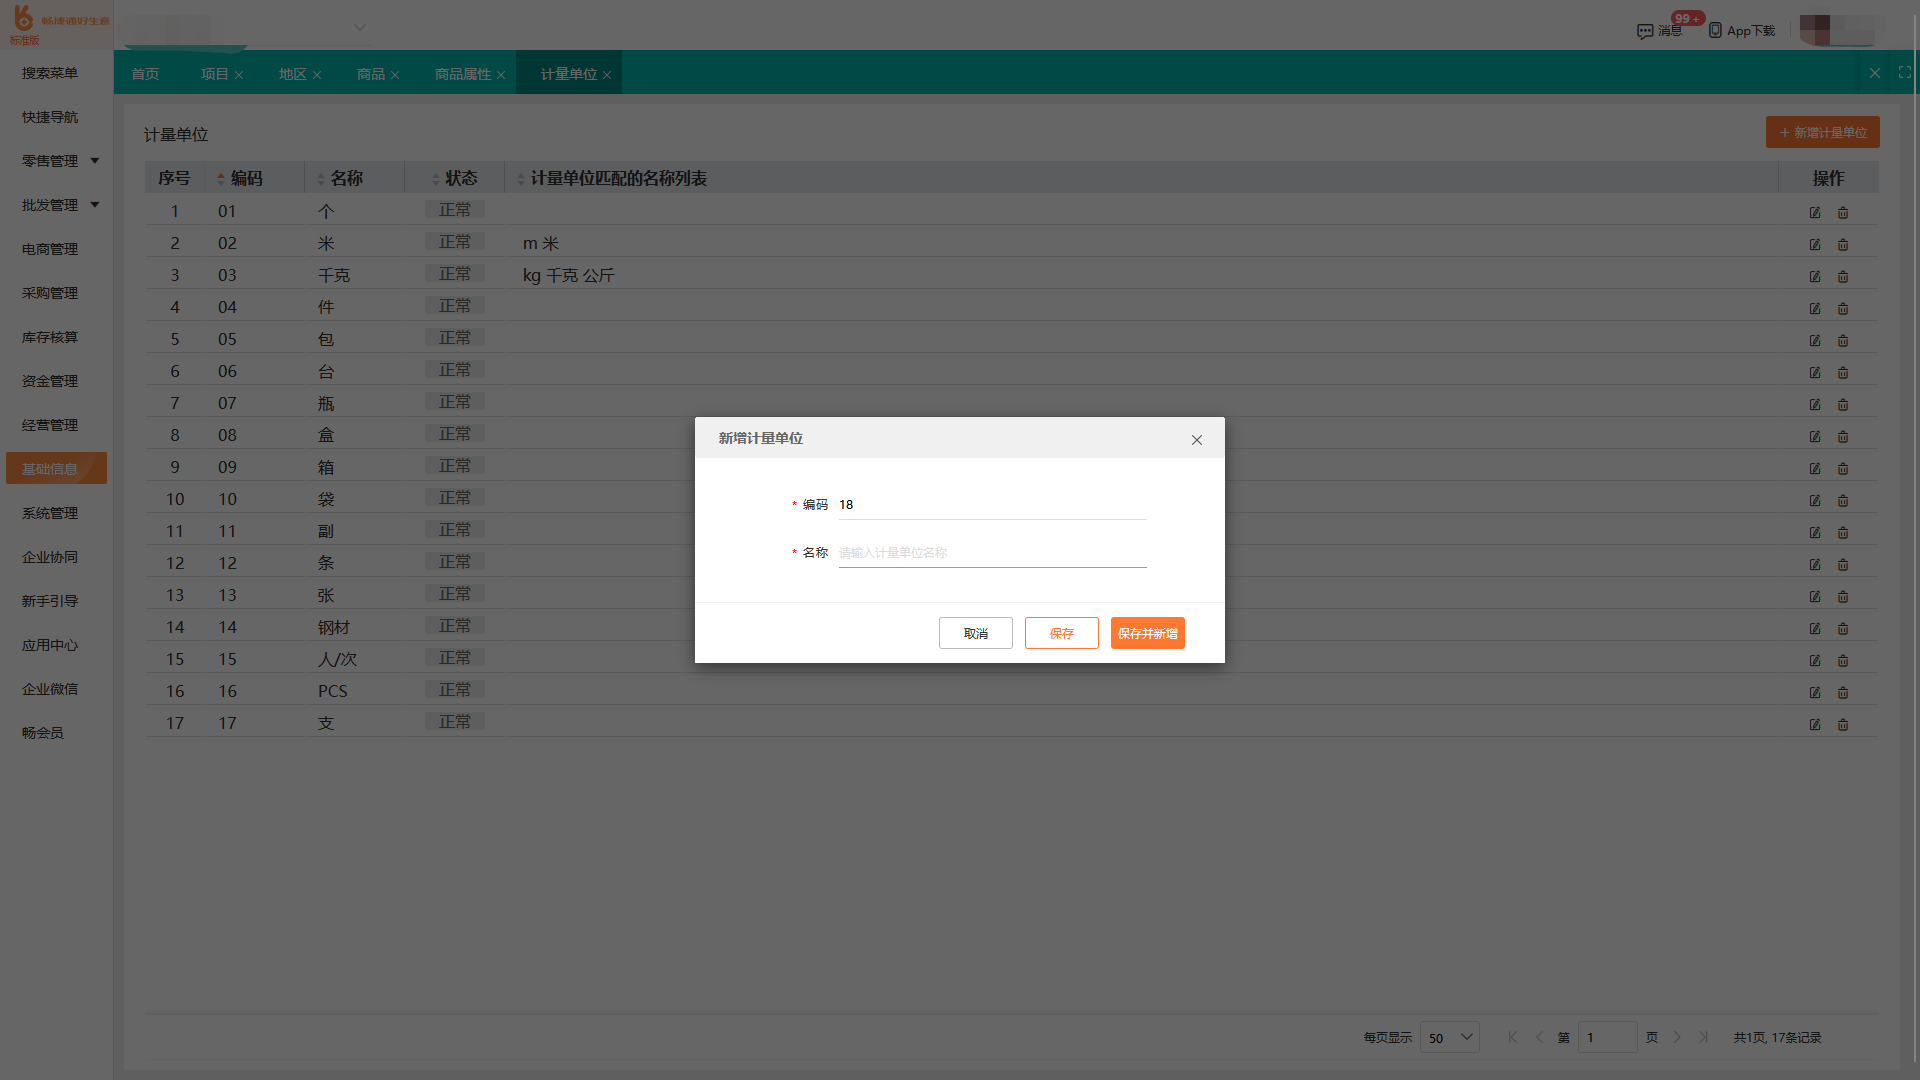Click the 消息 notification icon
The image size is (1920, 1080).
(x=1659, y=29)
